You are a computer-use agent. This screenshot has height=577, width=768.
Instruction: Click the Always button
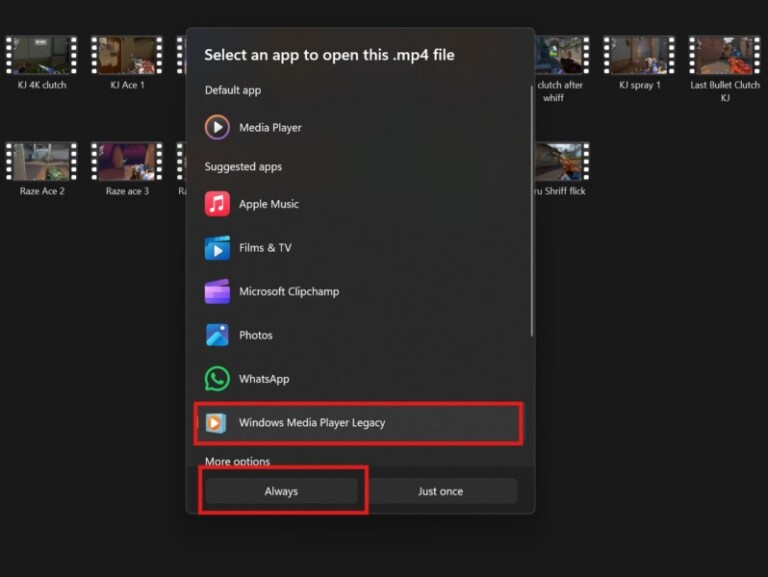point(281,491)
